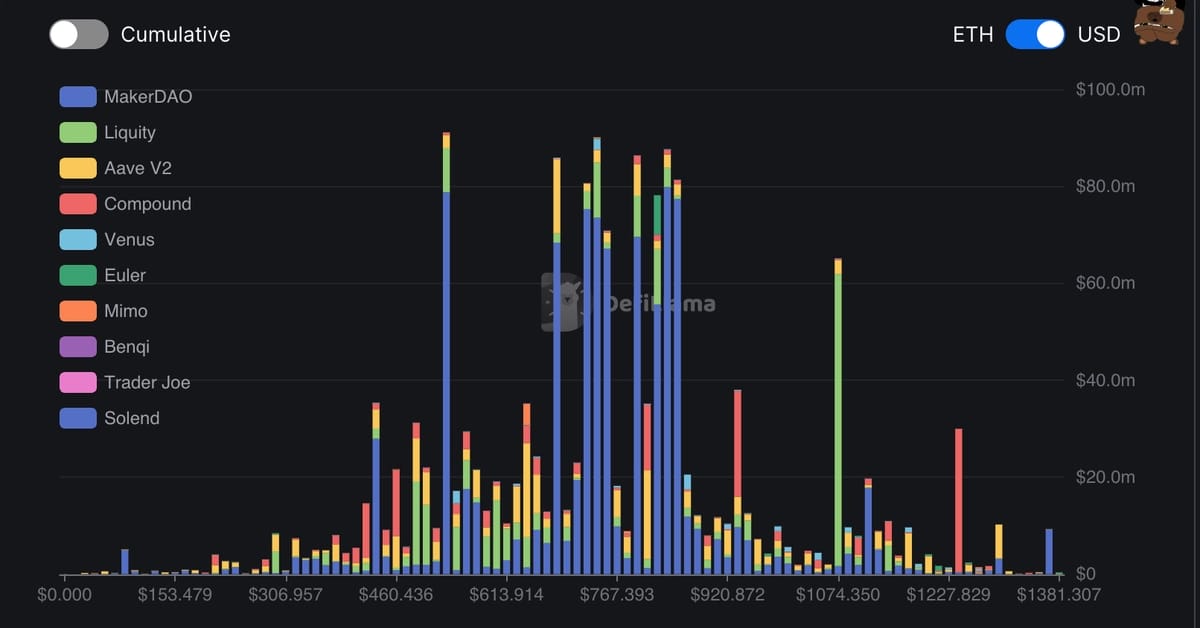Click the Benqi purple legend swatch

(x=78, y=347)
